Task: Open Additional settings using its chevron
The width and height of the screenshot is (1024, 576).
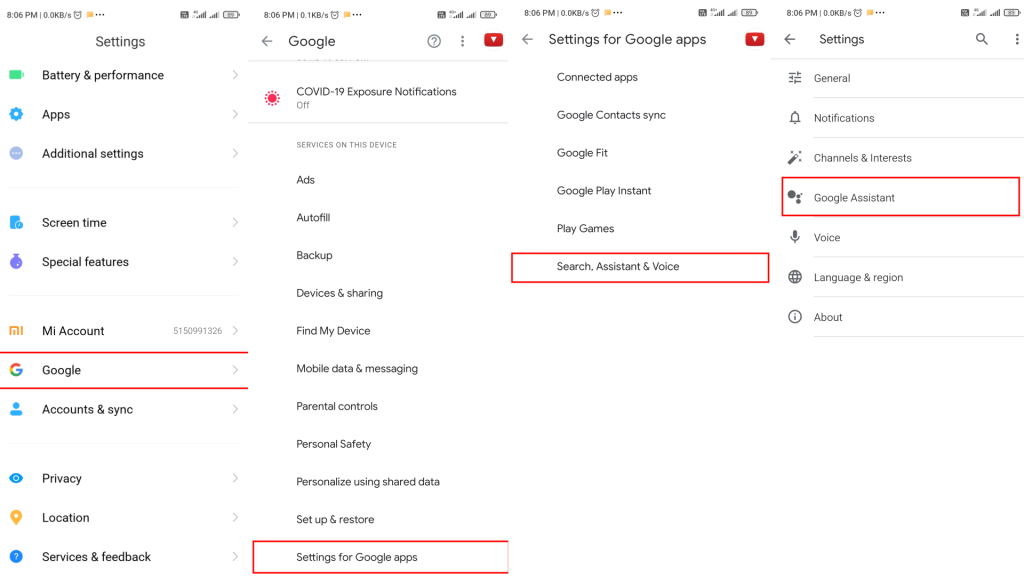Action: point(235,153)
